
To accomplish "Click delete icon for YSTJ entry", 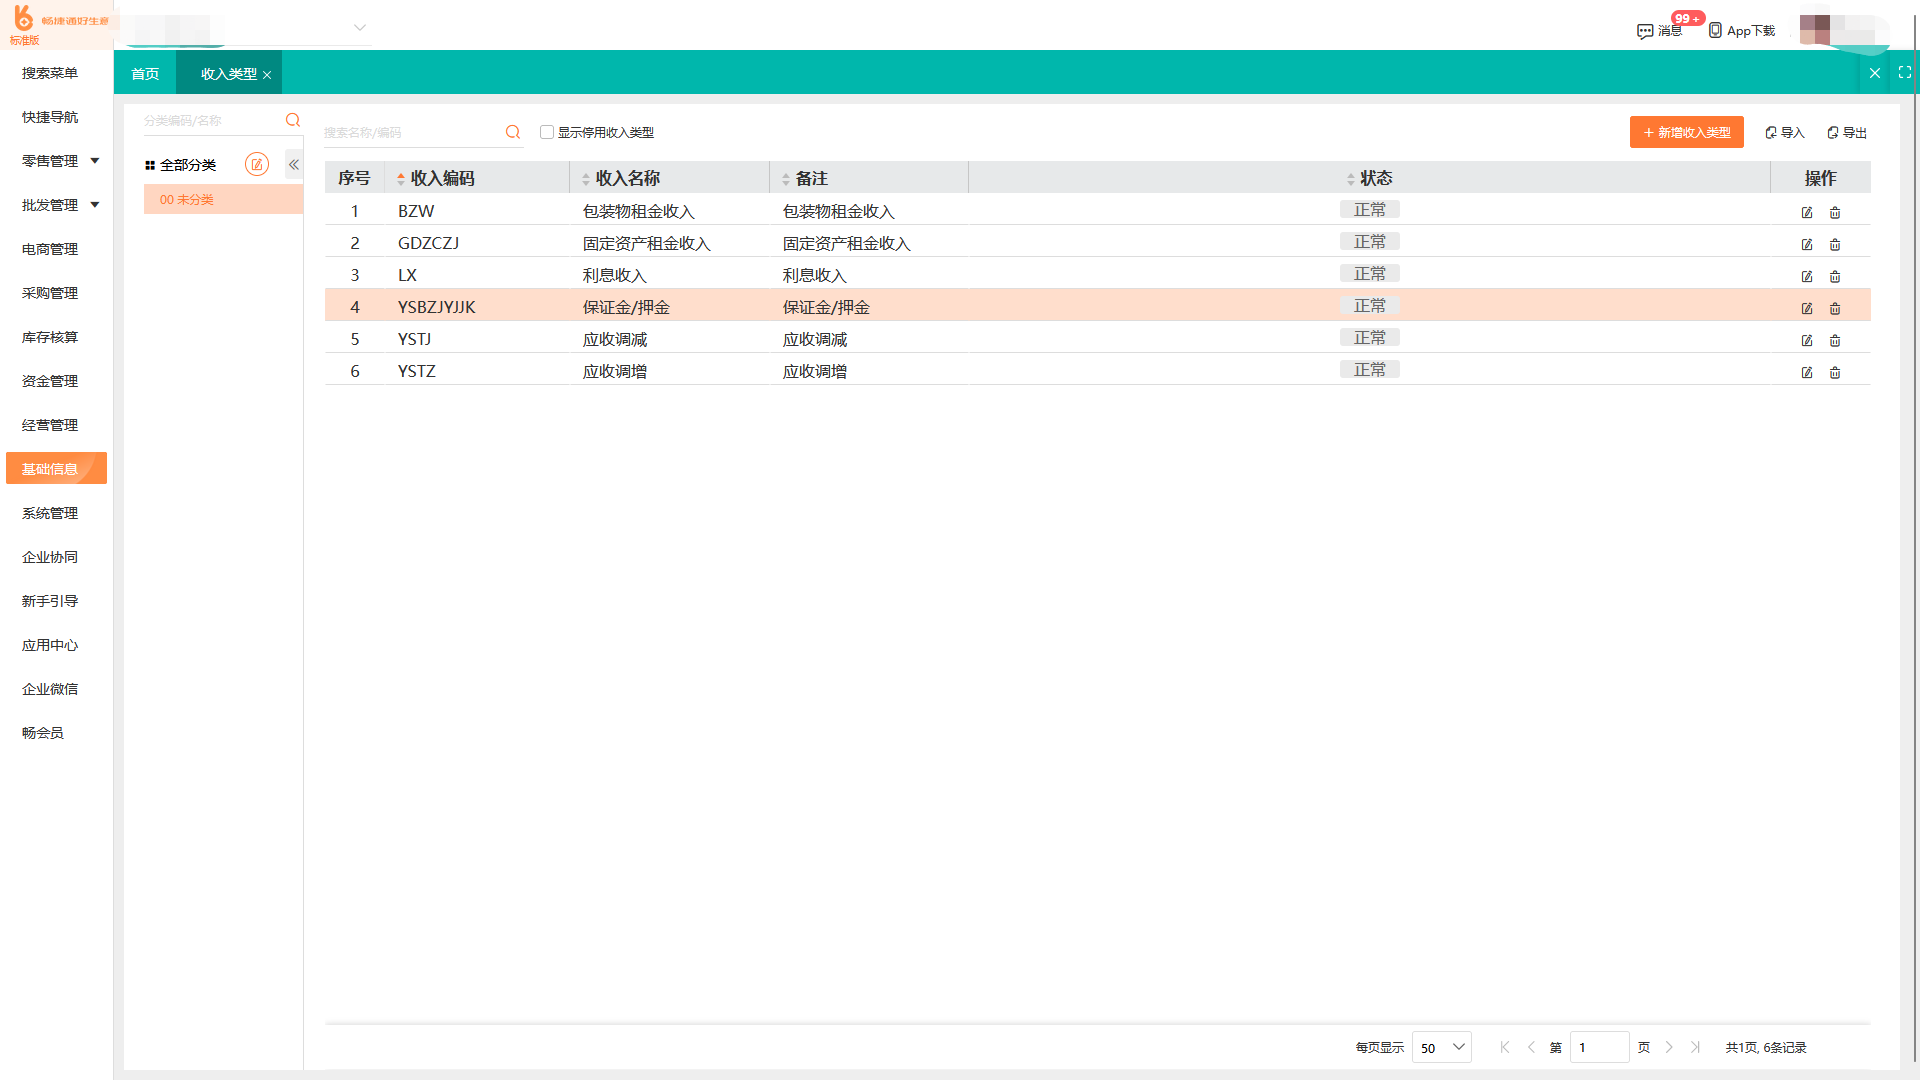I will pos(1836,338).
